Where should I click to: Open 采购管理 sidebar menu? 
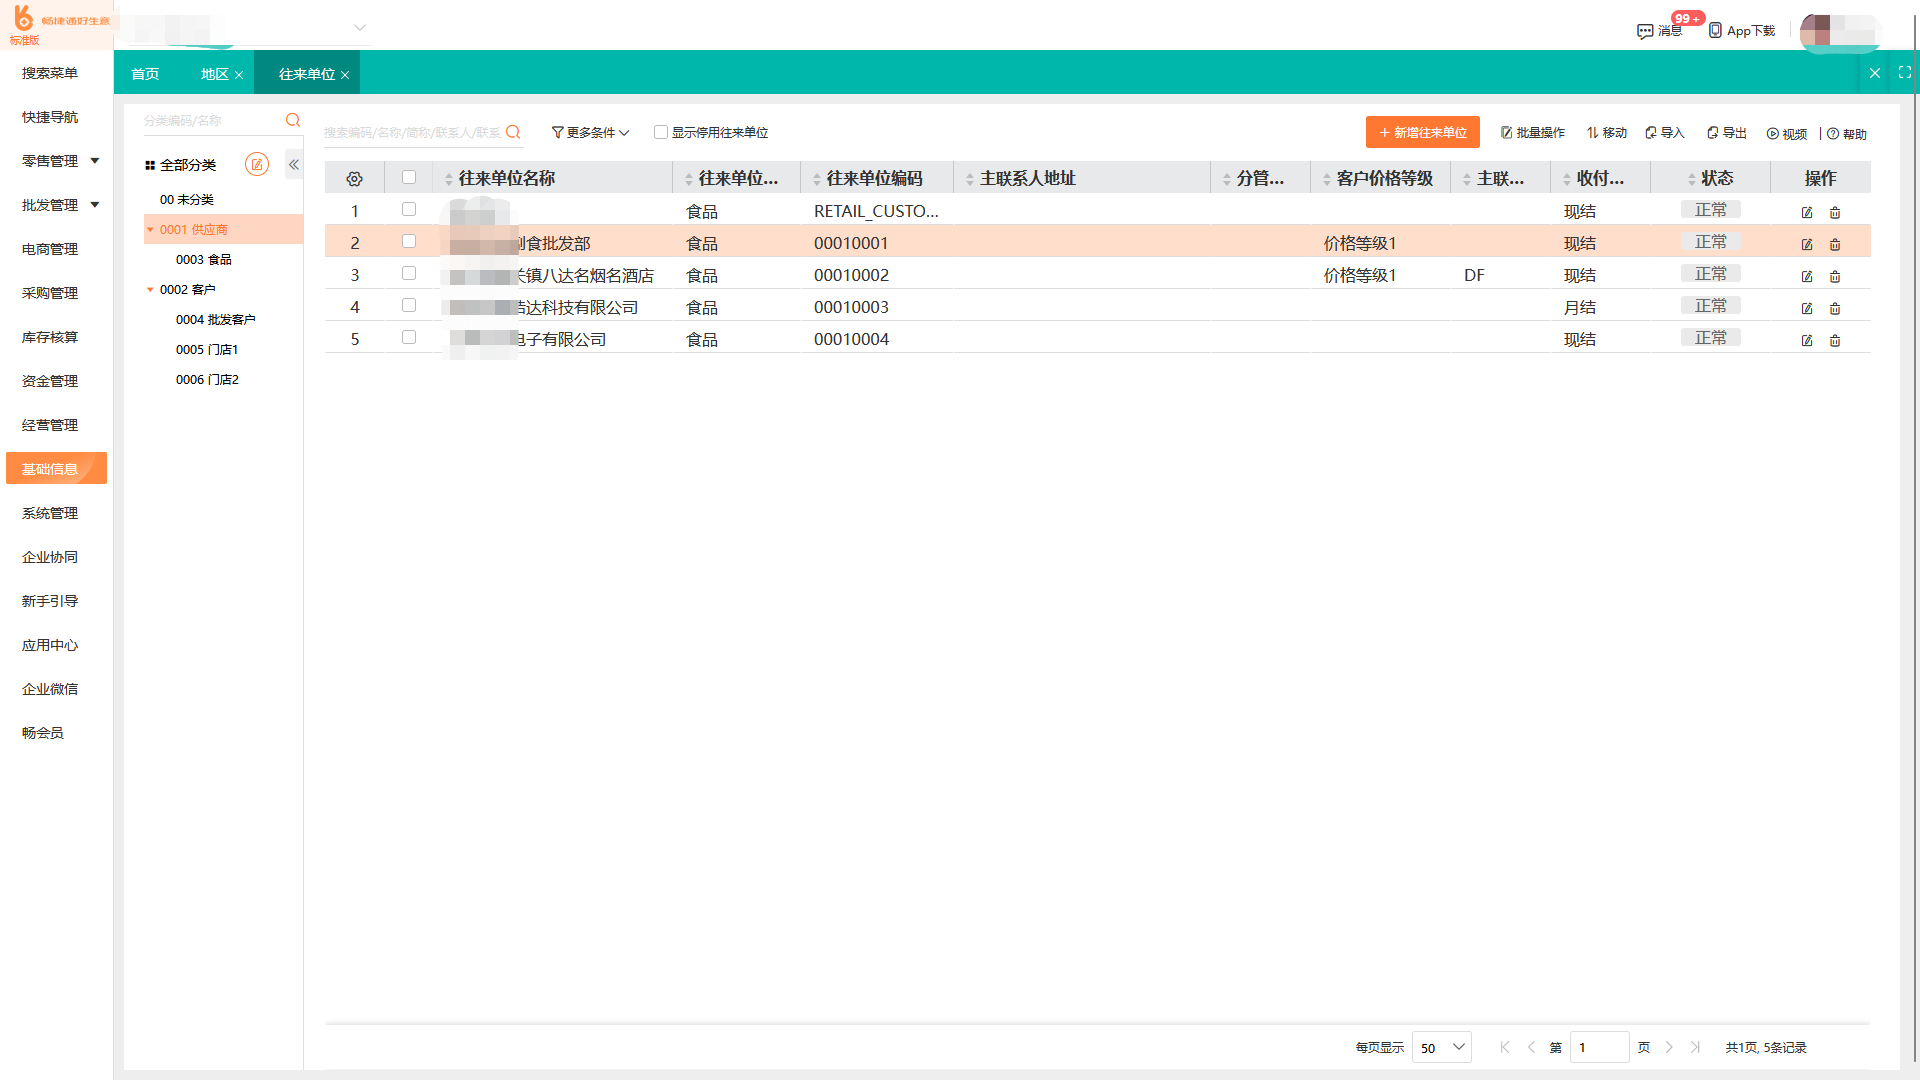pos(53,293)
